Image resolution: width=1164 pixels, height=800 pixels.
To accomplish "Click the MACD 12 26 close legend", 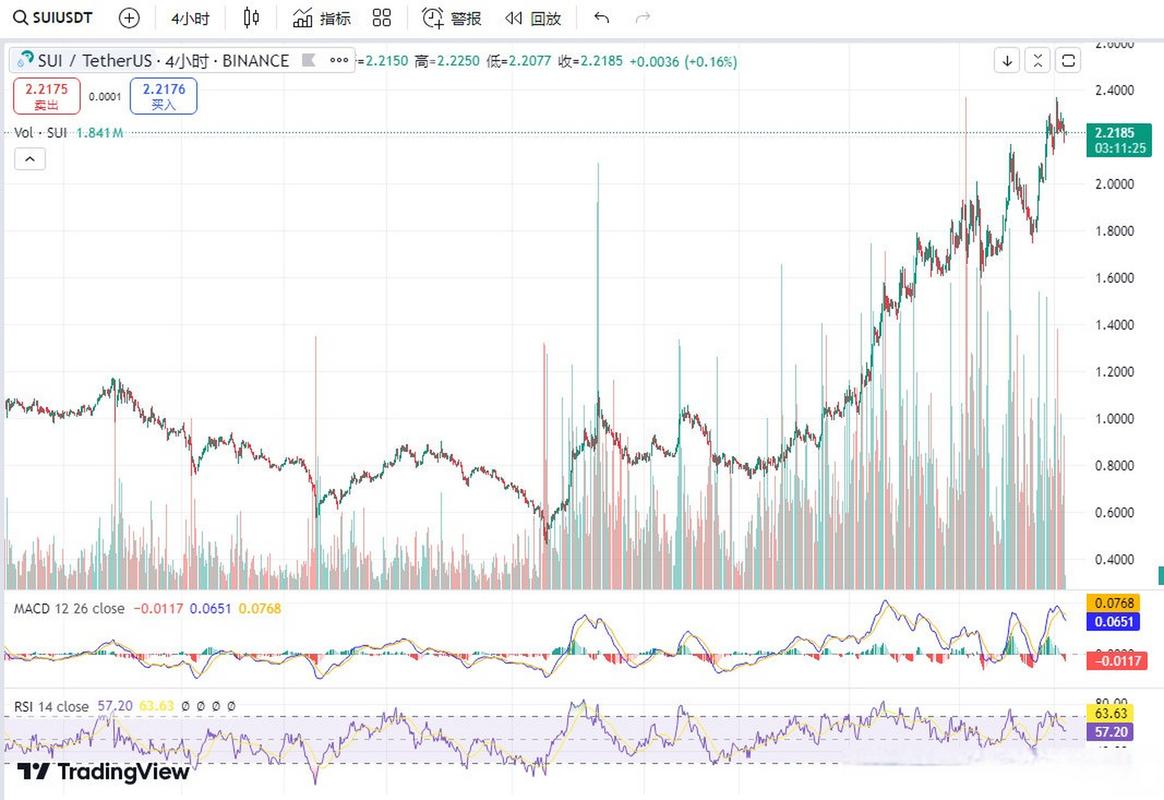I will (69, 608).
